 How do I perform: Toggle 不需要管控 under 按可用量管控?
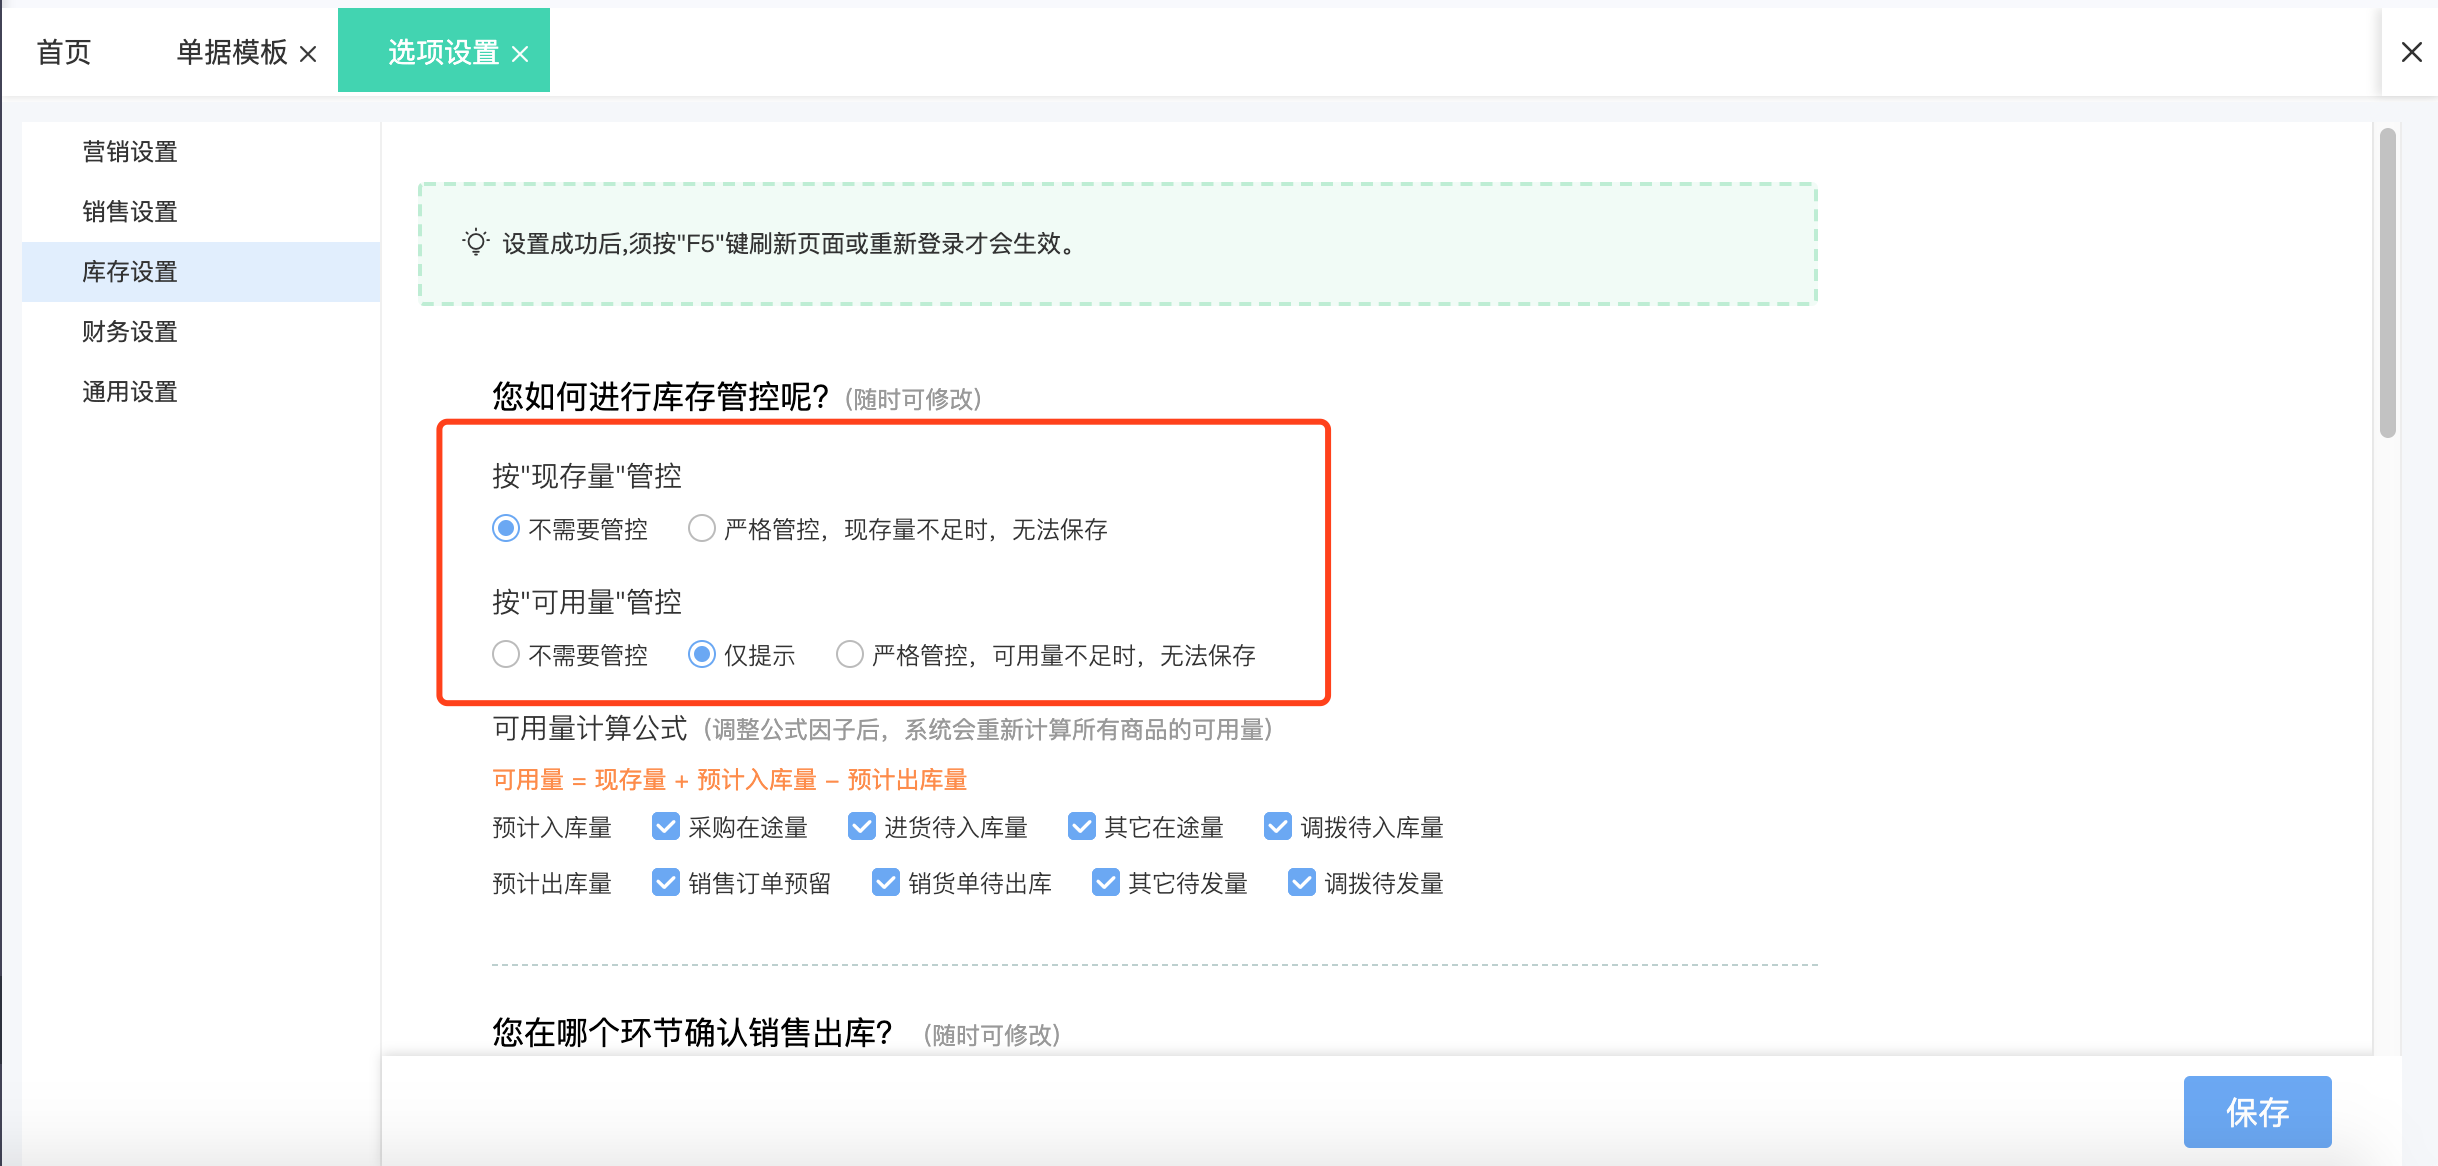point(505,655)
